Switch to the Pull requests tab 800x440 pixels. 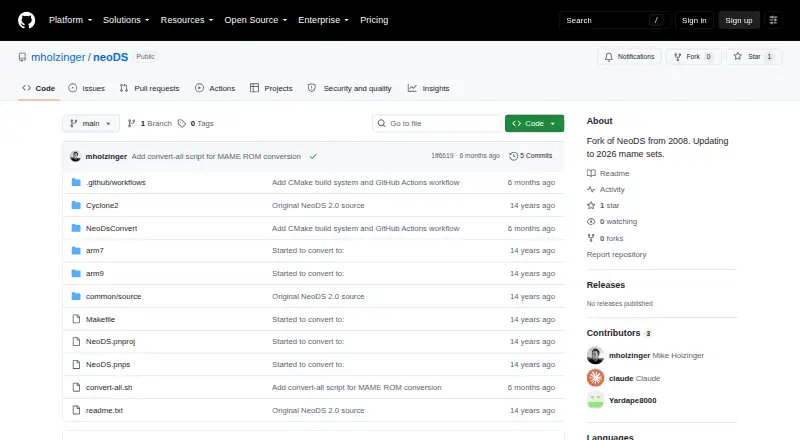pyautogui.click(x=149, y=88)
